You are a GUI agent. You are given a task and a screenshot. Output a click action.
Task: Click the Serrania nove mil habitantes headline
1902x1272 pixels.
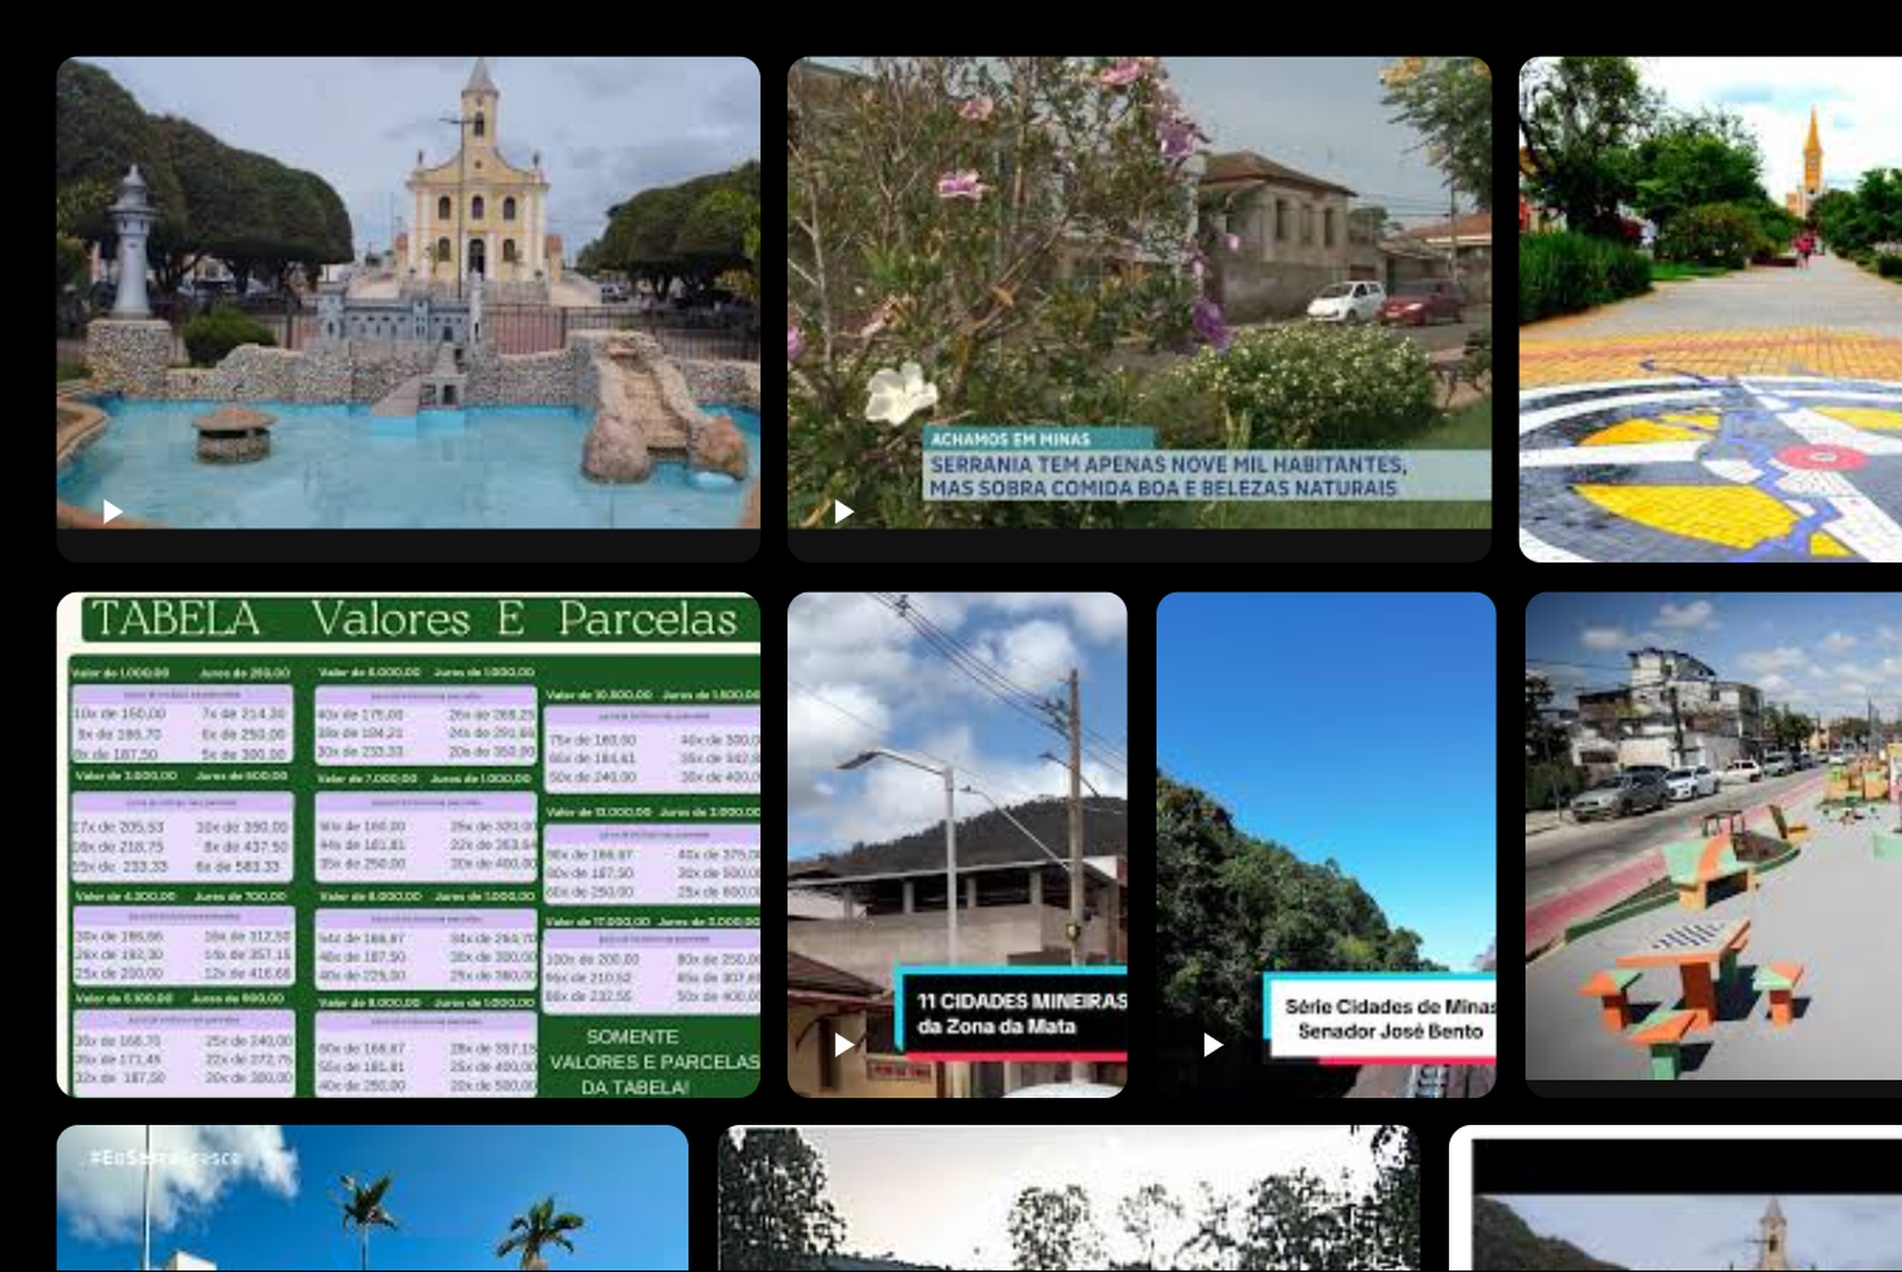pyautogui.click(x=1168, y=476)
